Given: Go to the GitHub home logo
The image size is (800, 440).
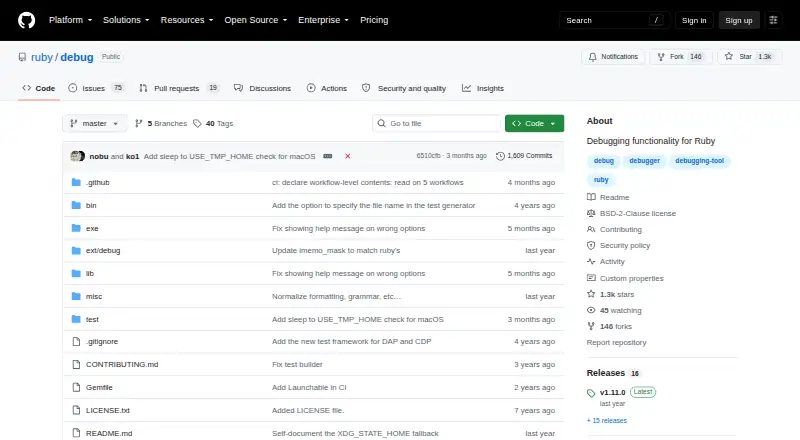Looking at the screenshot, I should pyautogui.click(x=27, y=20).
